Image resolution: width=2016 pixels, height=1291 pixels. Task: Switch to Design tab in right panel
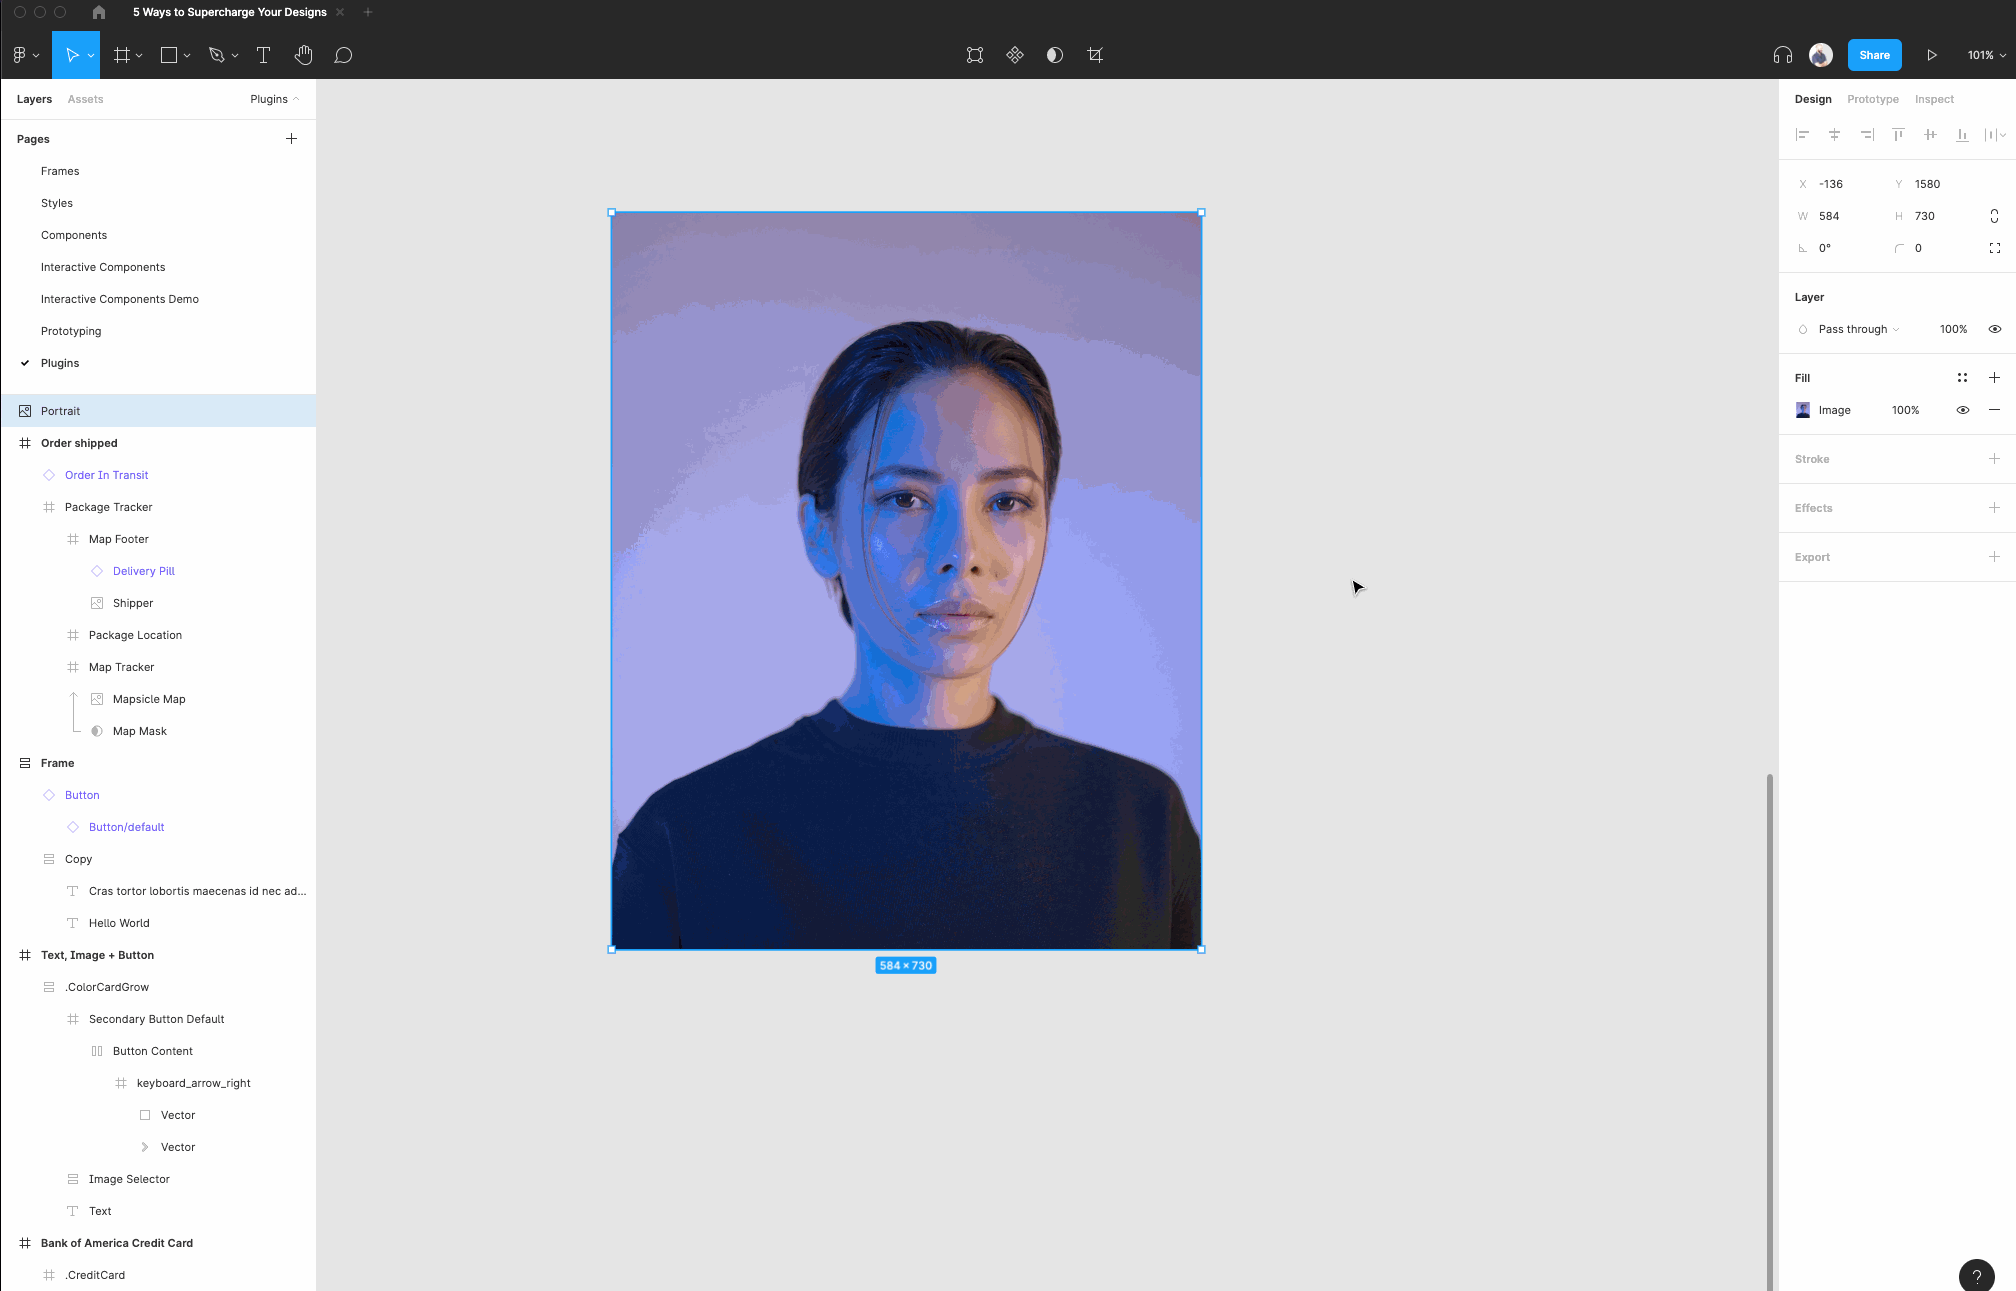tap(1813, 98)
